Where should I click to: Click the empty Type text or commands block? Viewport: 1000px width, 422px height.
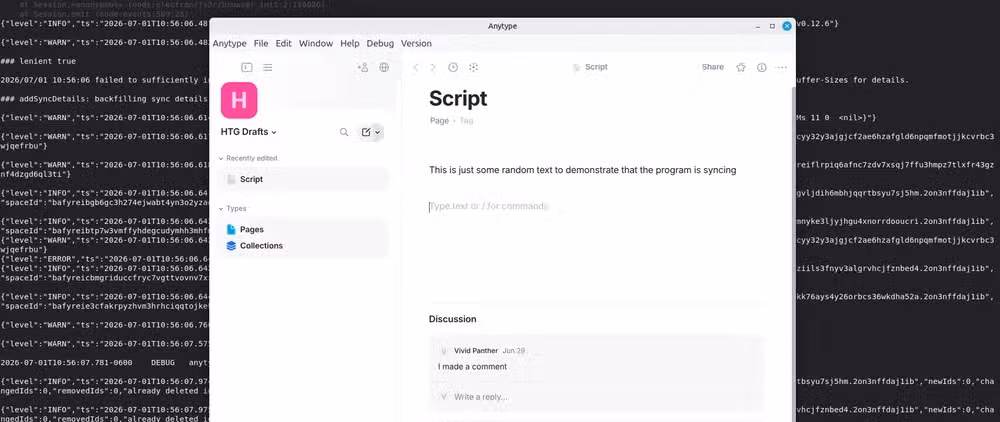489,207
